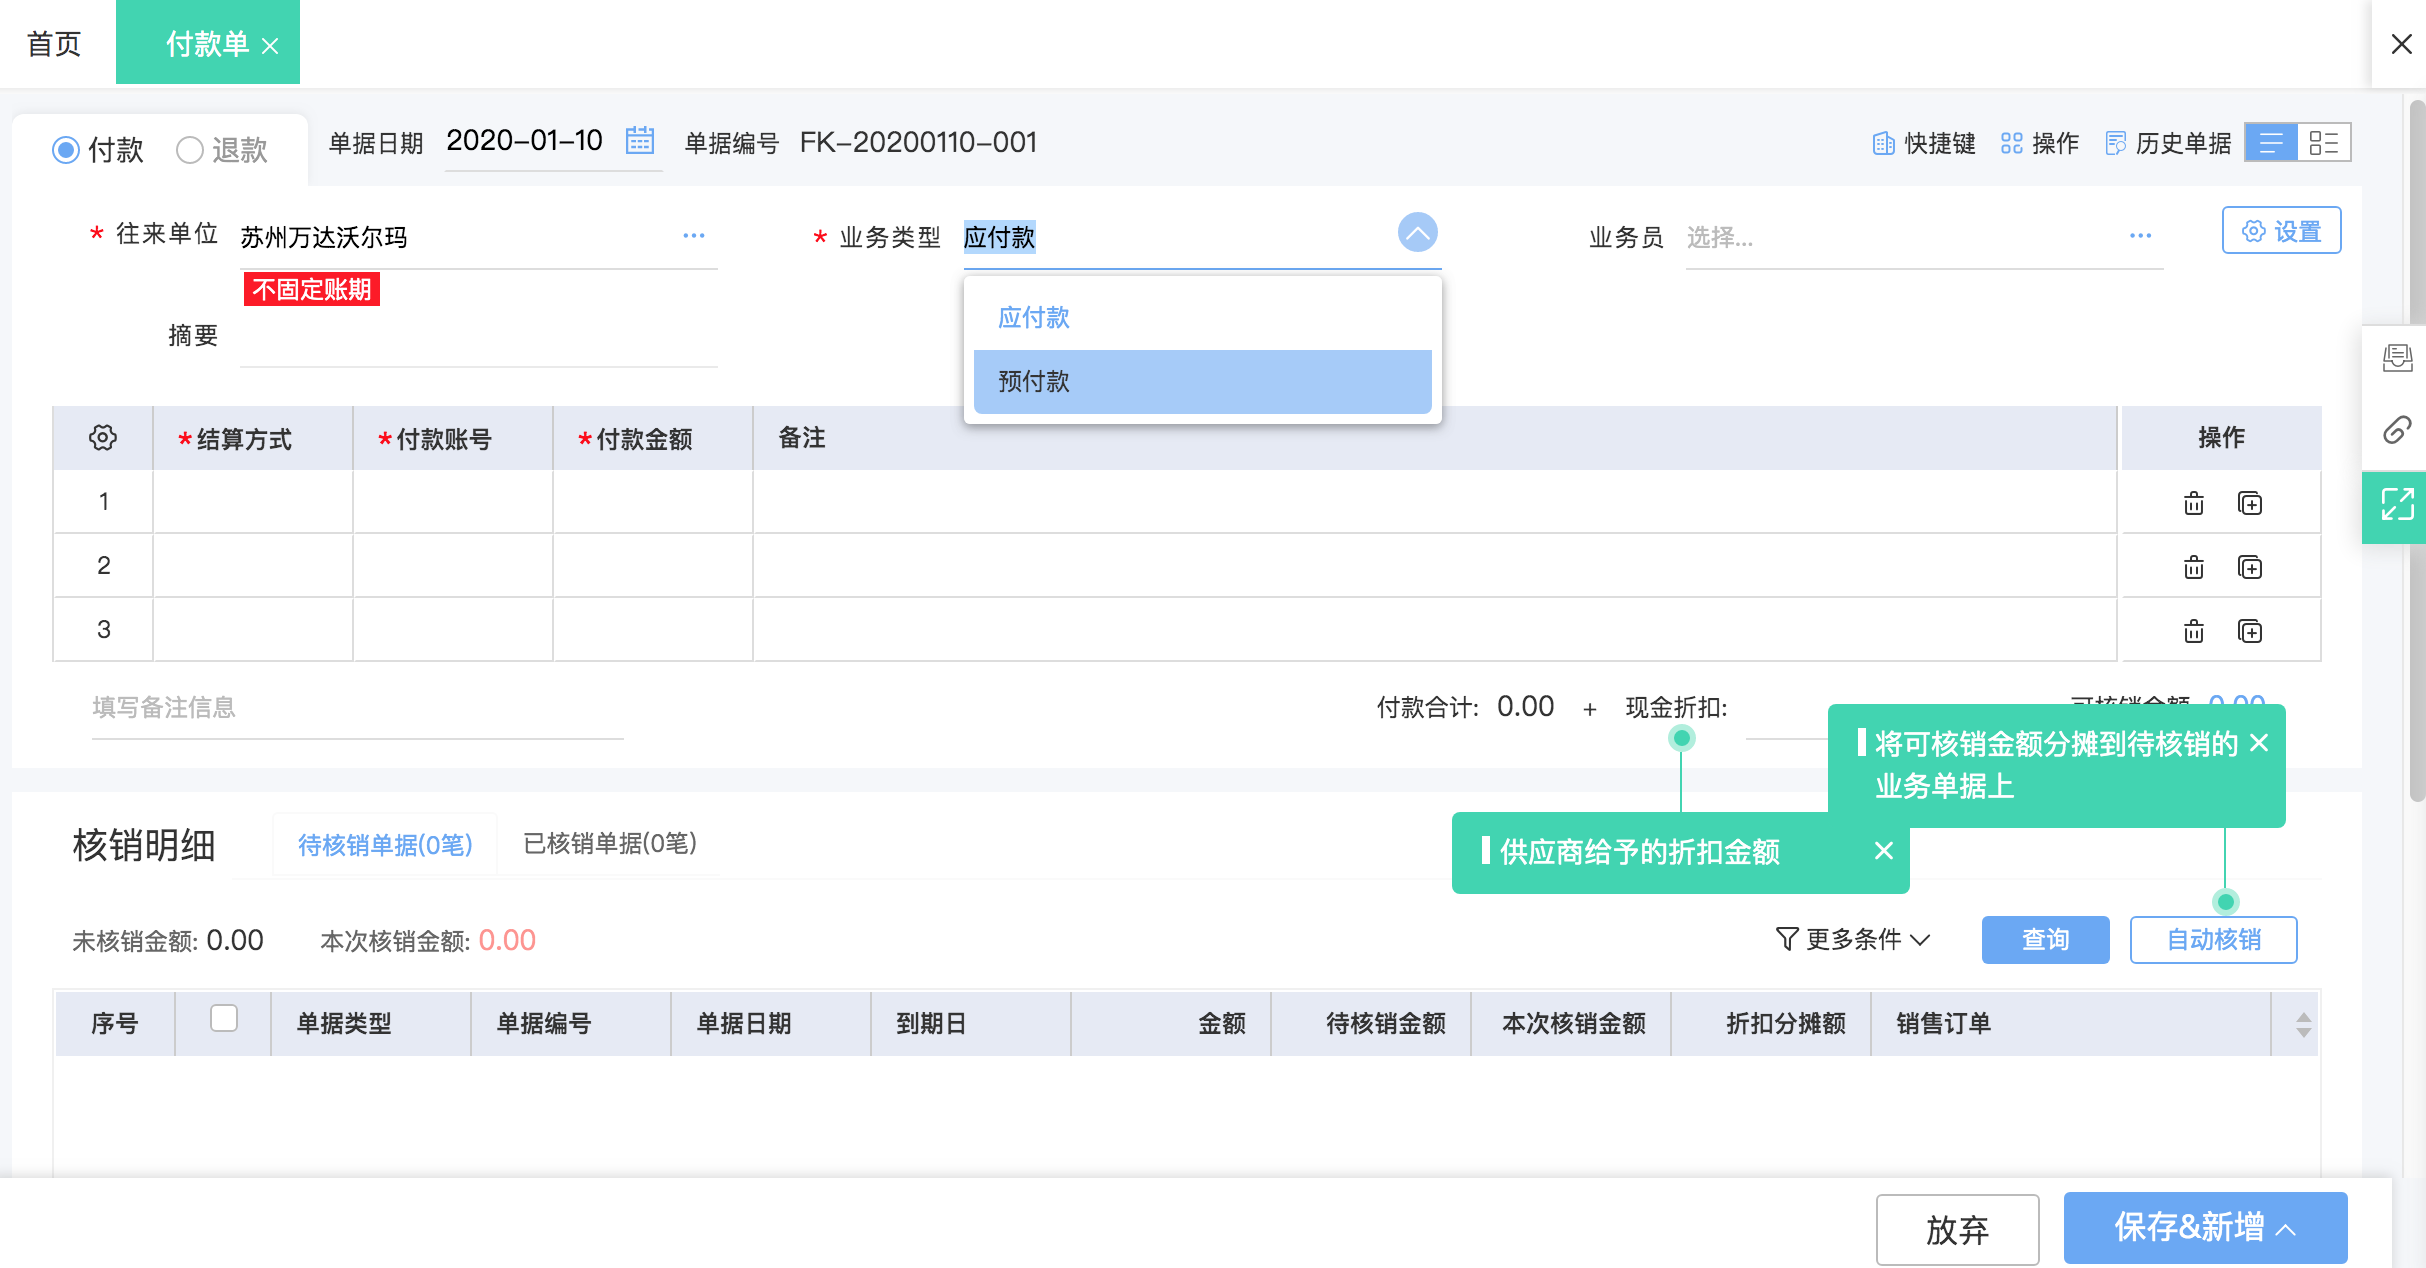Select the 预付款 option in dropdown
The width and height of the screenshot is (2426, 1268).
point(1202,380)
